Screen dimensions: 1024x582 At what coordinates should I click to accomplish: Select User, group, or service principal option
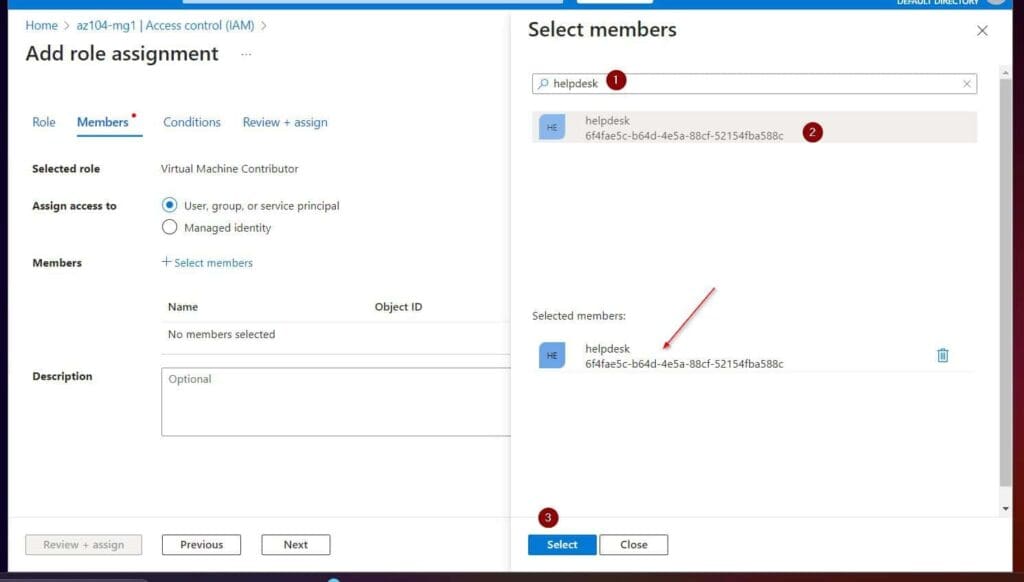coord(169,205)
